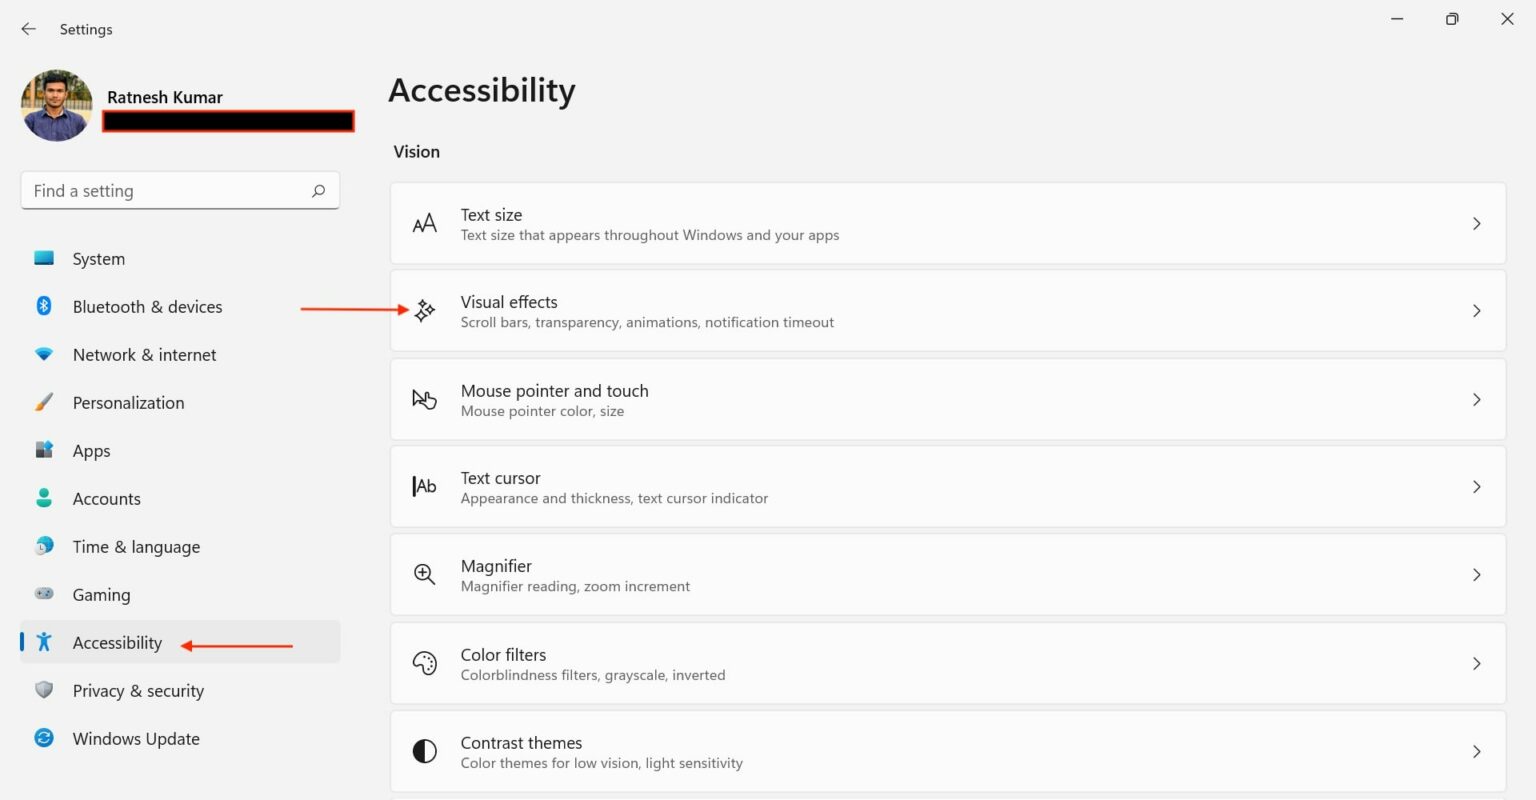The image size is (1536, 800).
Task: Expand the Magnifier chevron
Action: (x=1476, y=575)
